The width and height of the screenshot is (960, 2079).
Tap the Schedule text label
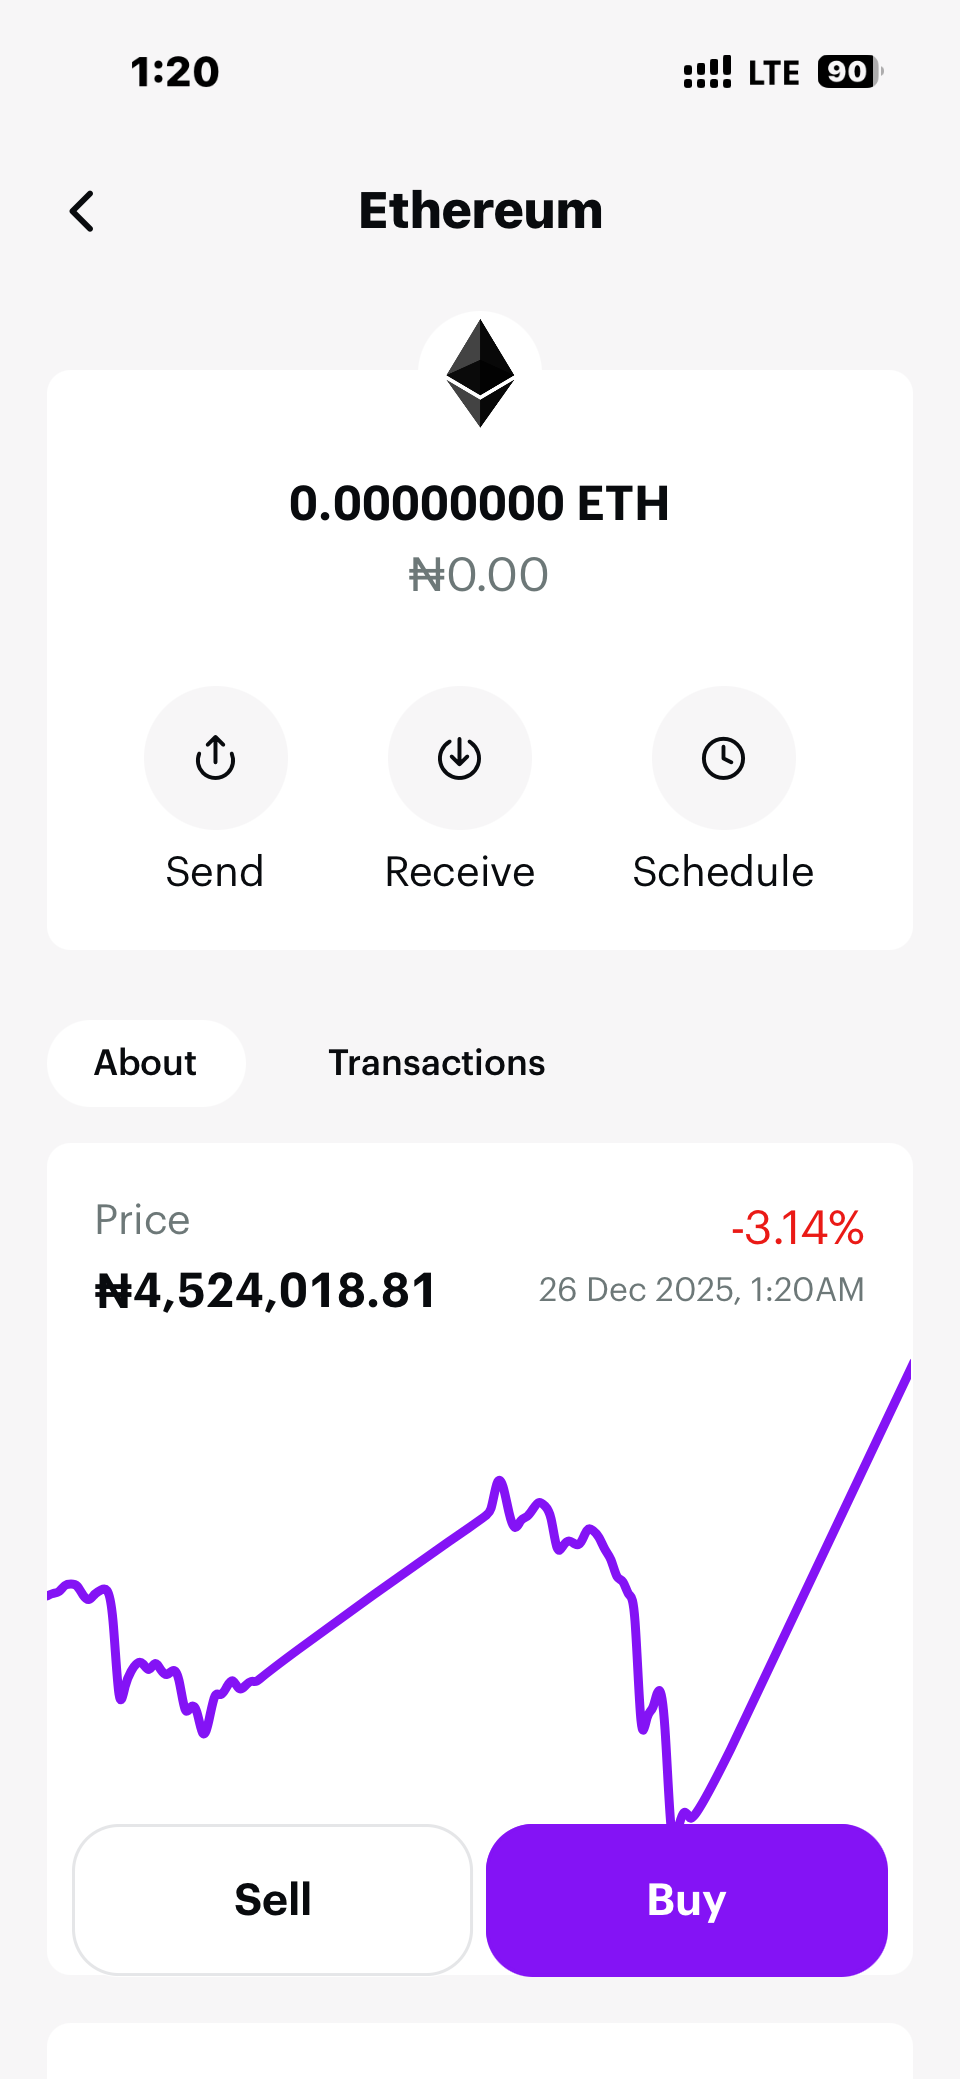[x=723, y=872]
